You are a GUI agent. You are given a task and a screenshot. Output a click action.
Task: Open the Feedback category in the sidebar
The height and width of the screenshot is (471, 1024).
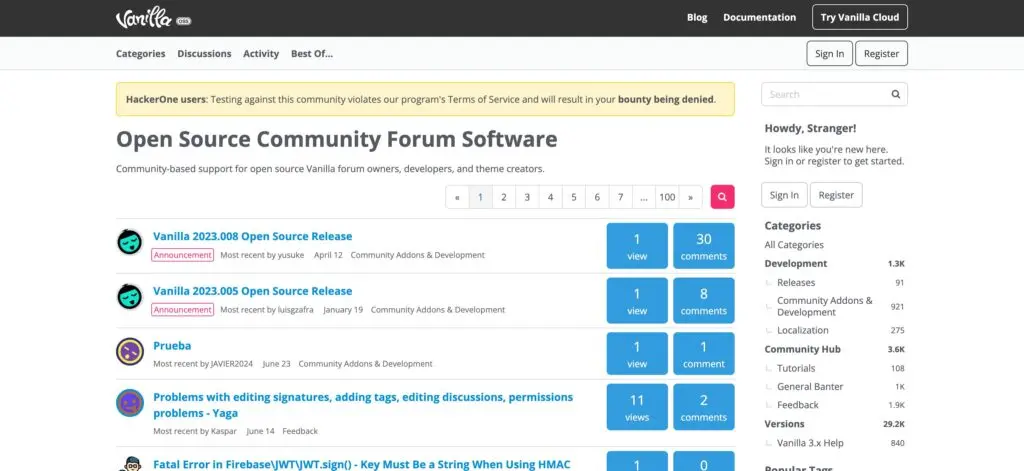point(797,405)
